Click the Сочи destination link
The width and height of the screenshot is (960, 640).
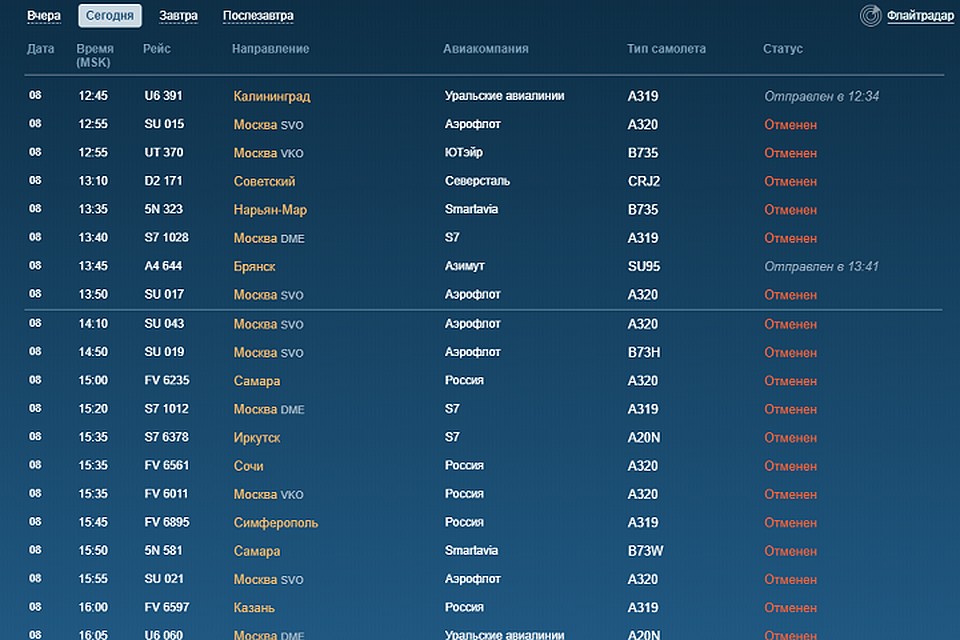coord(248,466)
